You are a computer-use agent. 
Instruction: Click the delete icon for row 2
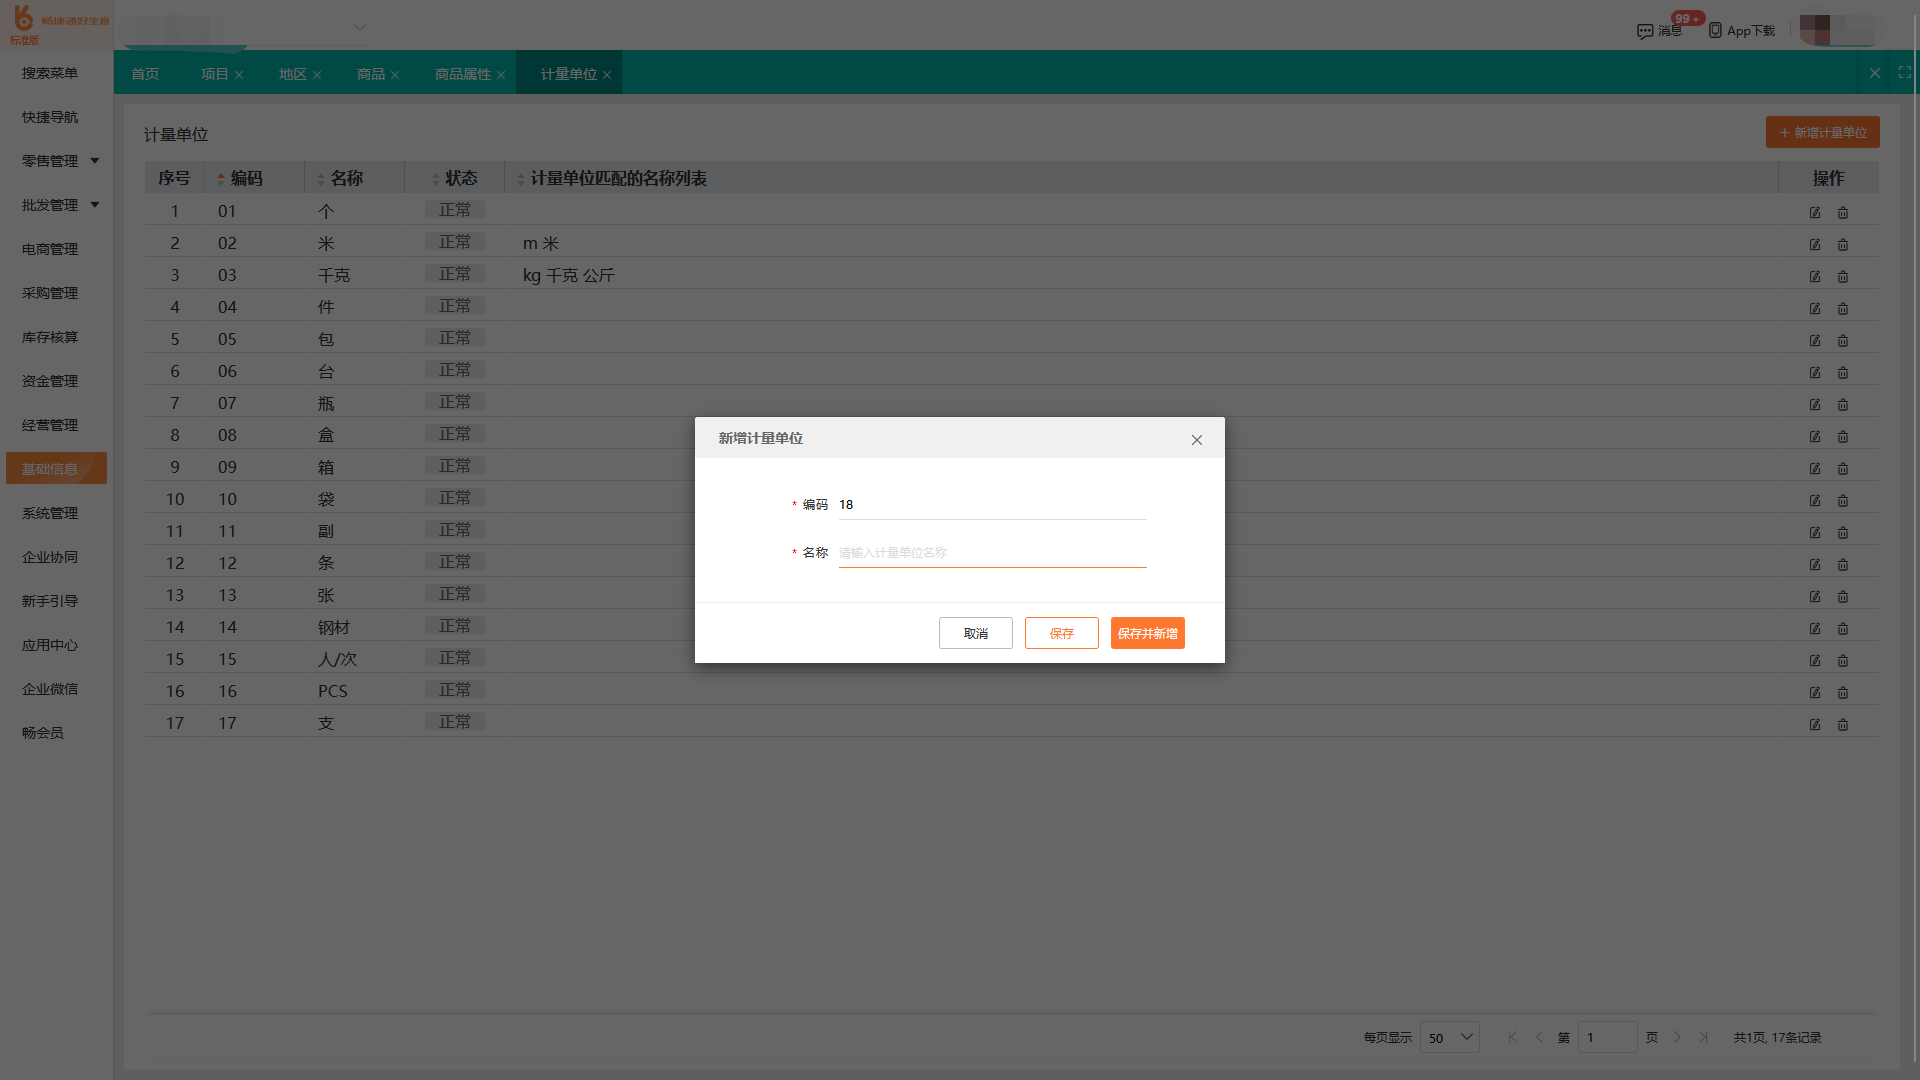1844,244
